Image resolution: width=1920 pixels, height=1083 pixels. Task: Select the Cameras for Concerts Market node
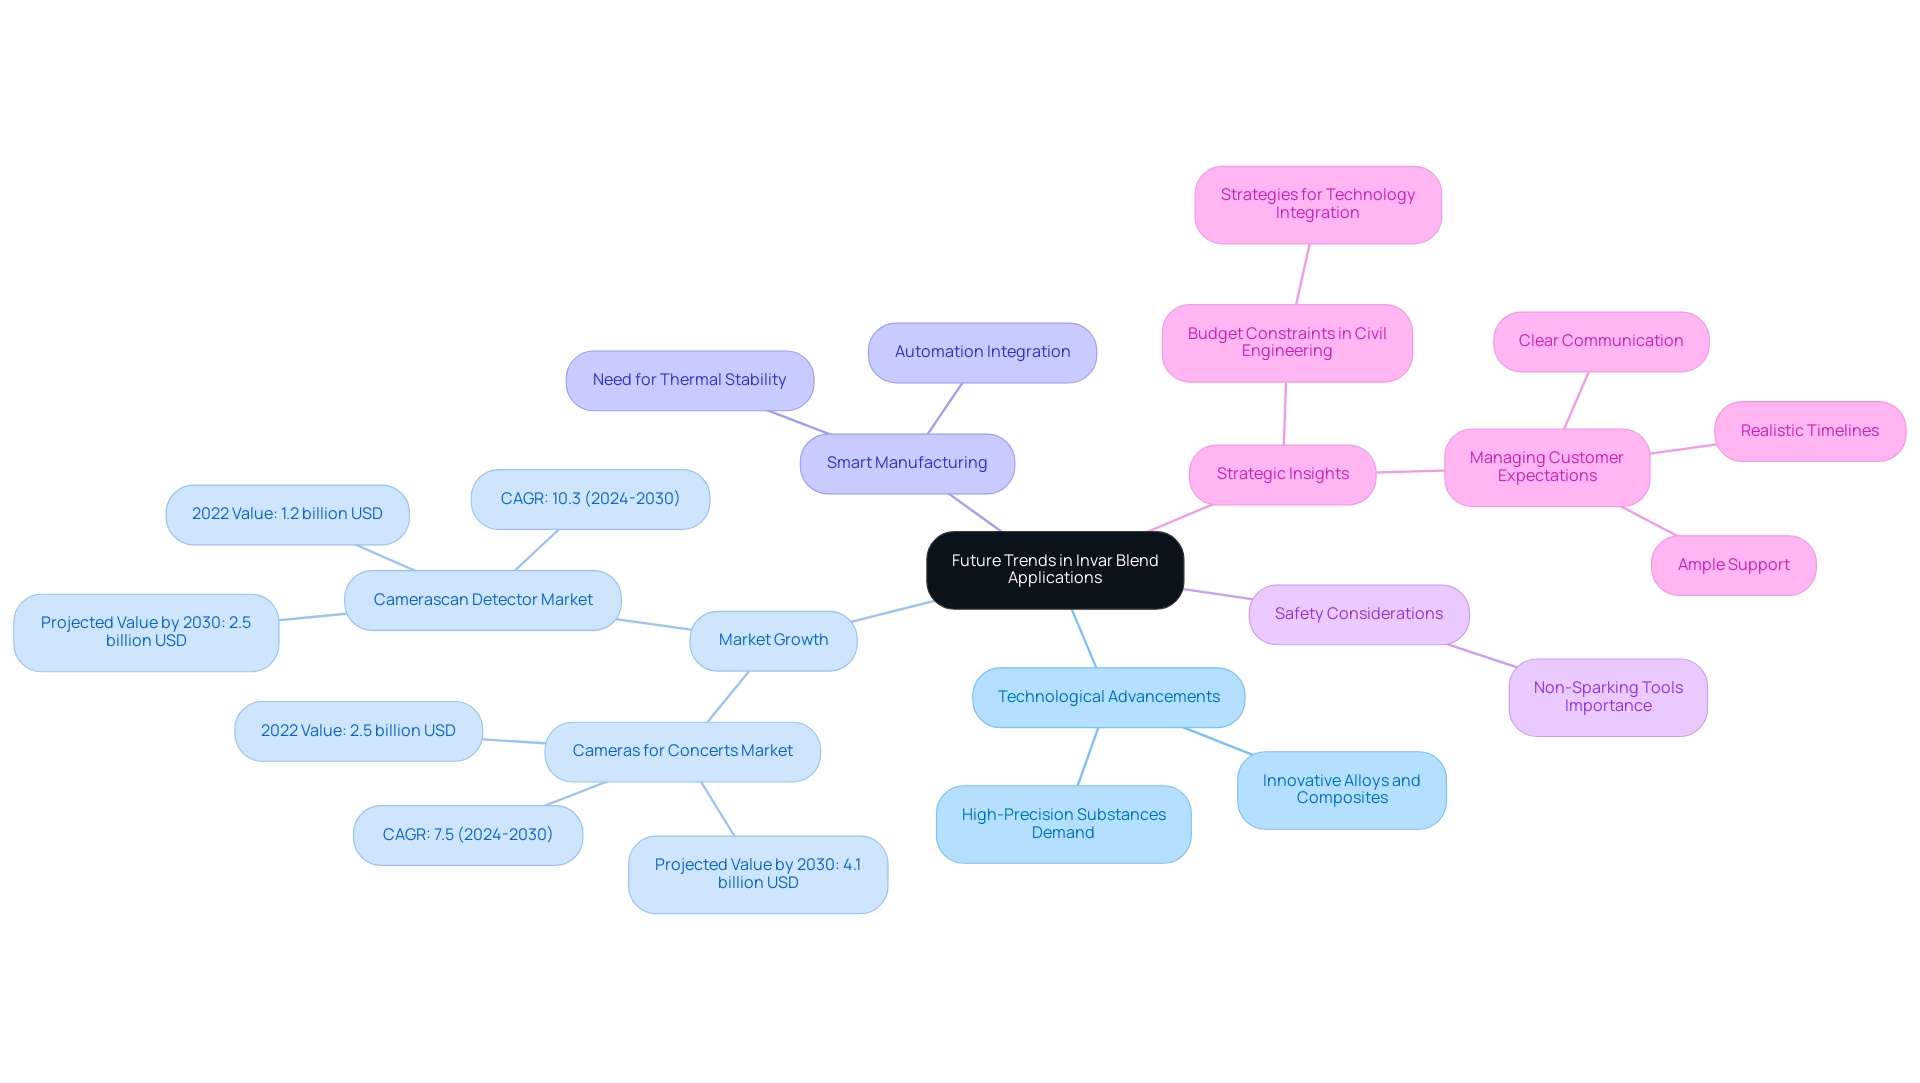[x=684, y=749]
